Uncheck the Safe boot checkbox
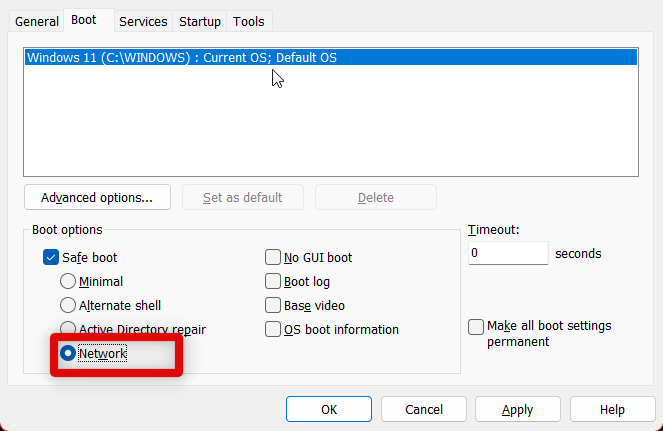Image resolution: width=663 pixels, height=431 pixels. pos(51,257)
